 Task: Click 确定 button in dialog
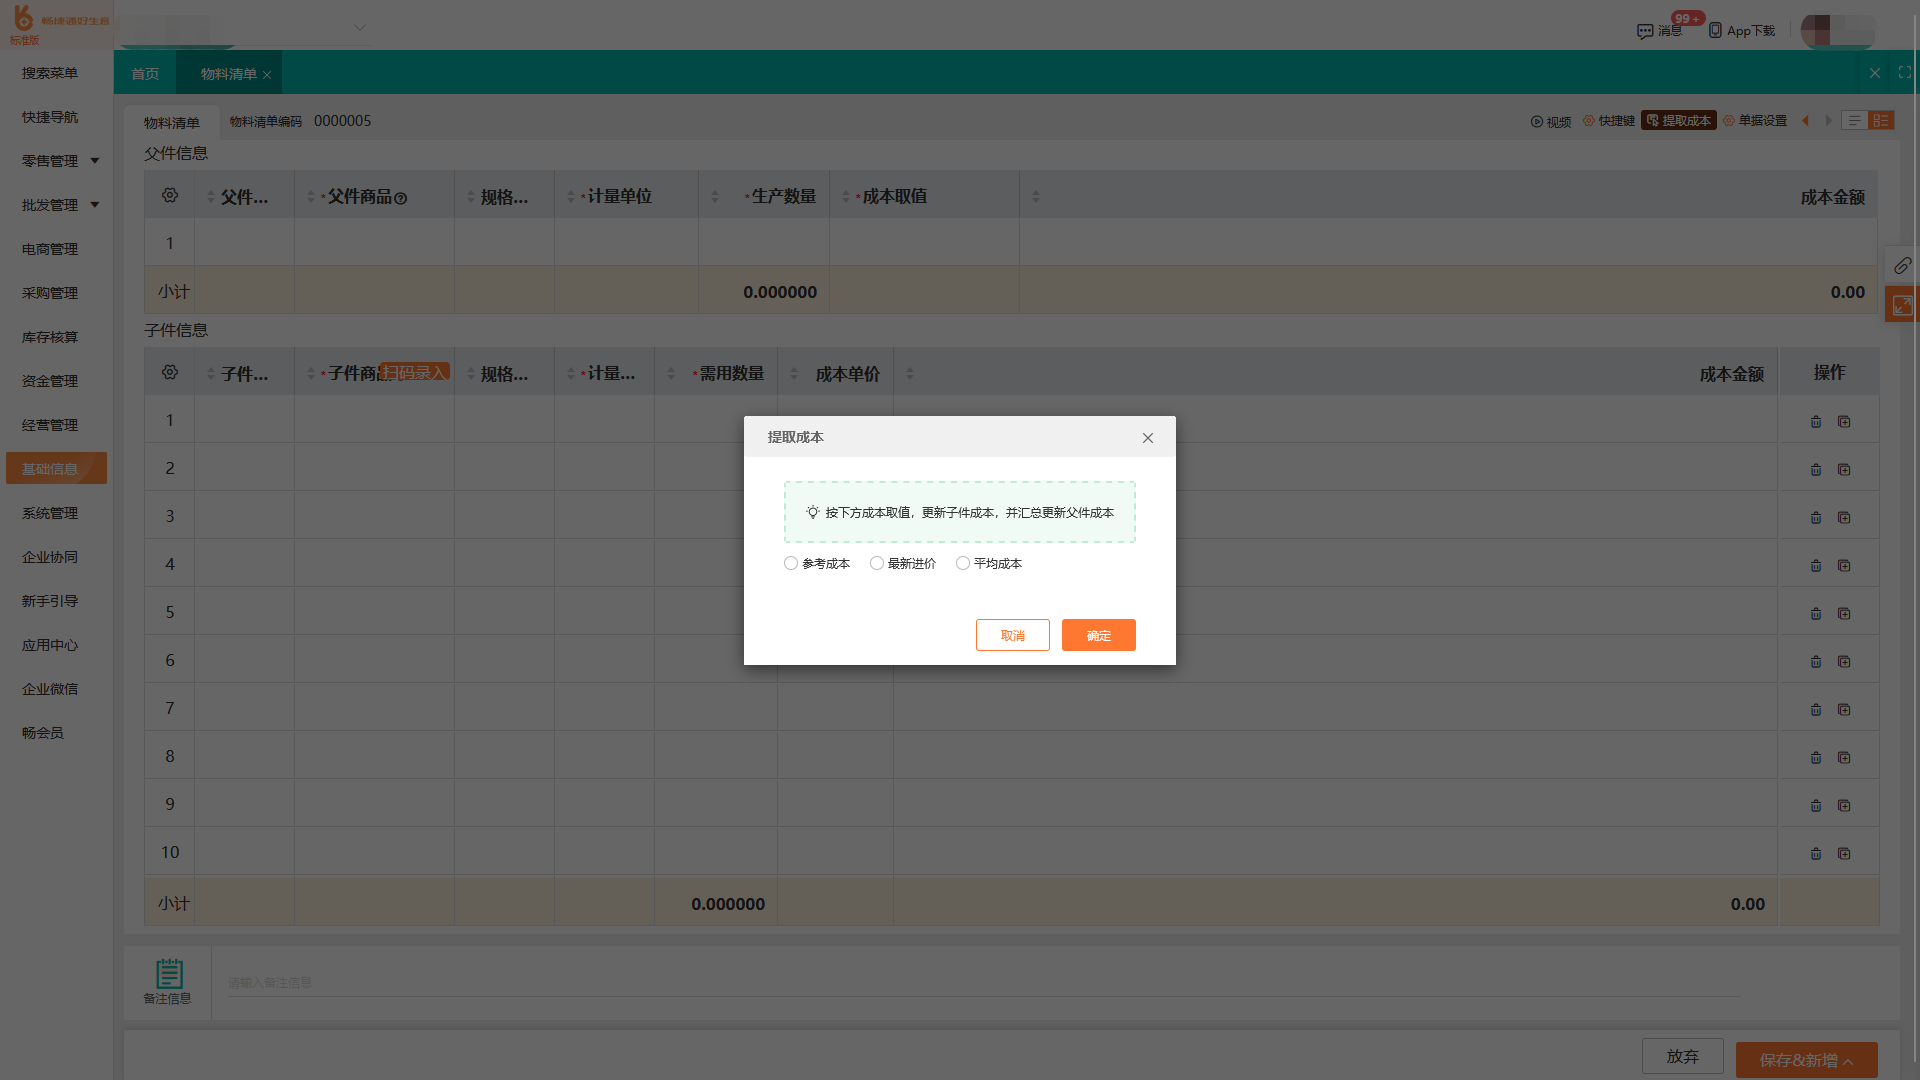1098,634
